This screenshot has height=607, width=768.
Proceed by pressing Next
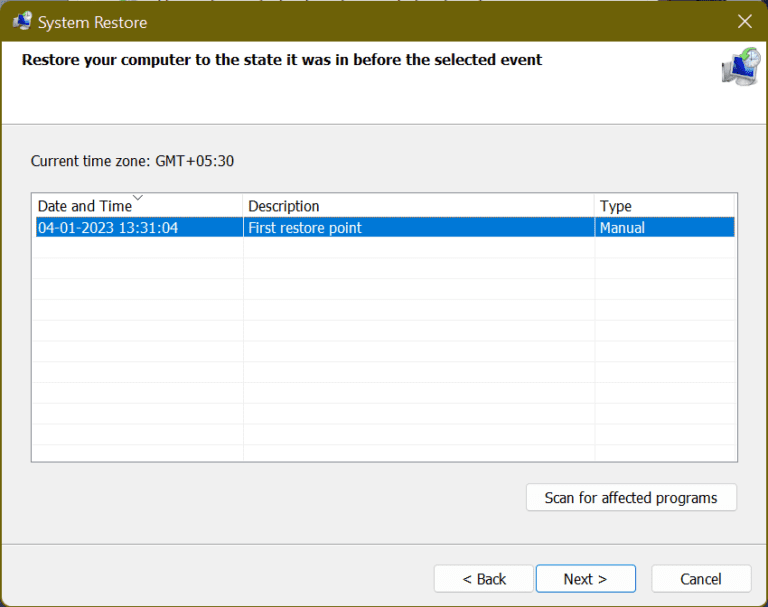(585, 579)
